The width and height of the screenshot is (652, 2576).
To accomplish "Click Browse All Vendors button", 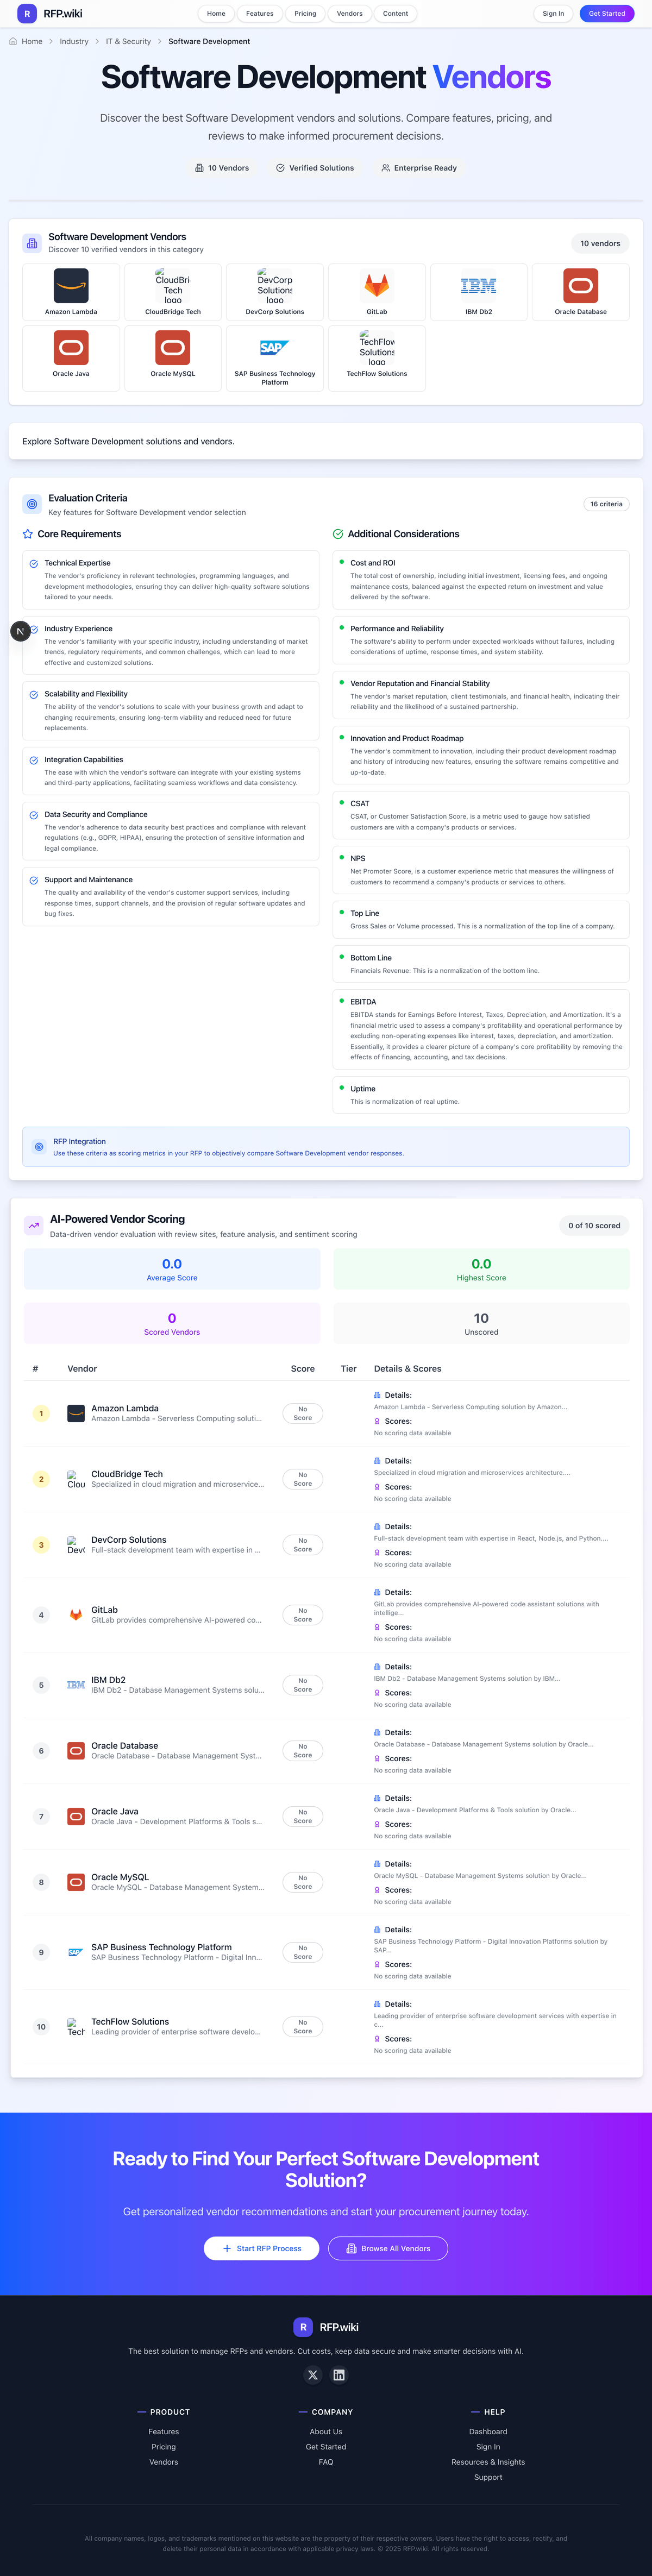I will coord(388,2248).
